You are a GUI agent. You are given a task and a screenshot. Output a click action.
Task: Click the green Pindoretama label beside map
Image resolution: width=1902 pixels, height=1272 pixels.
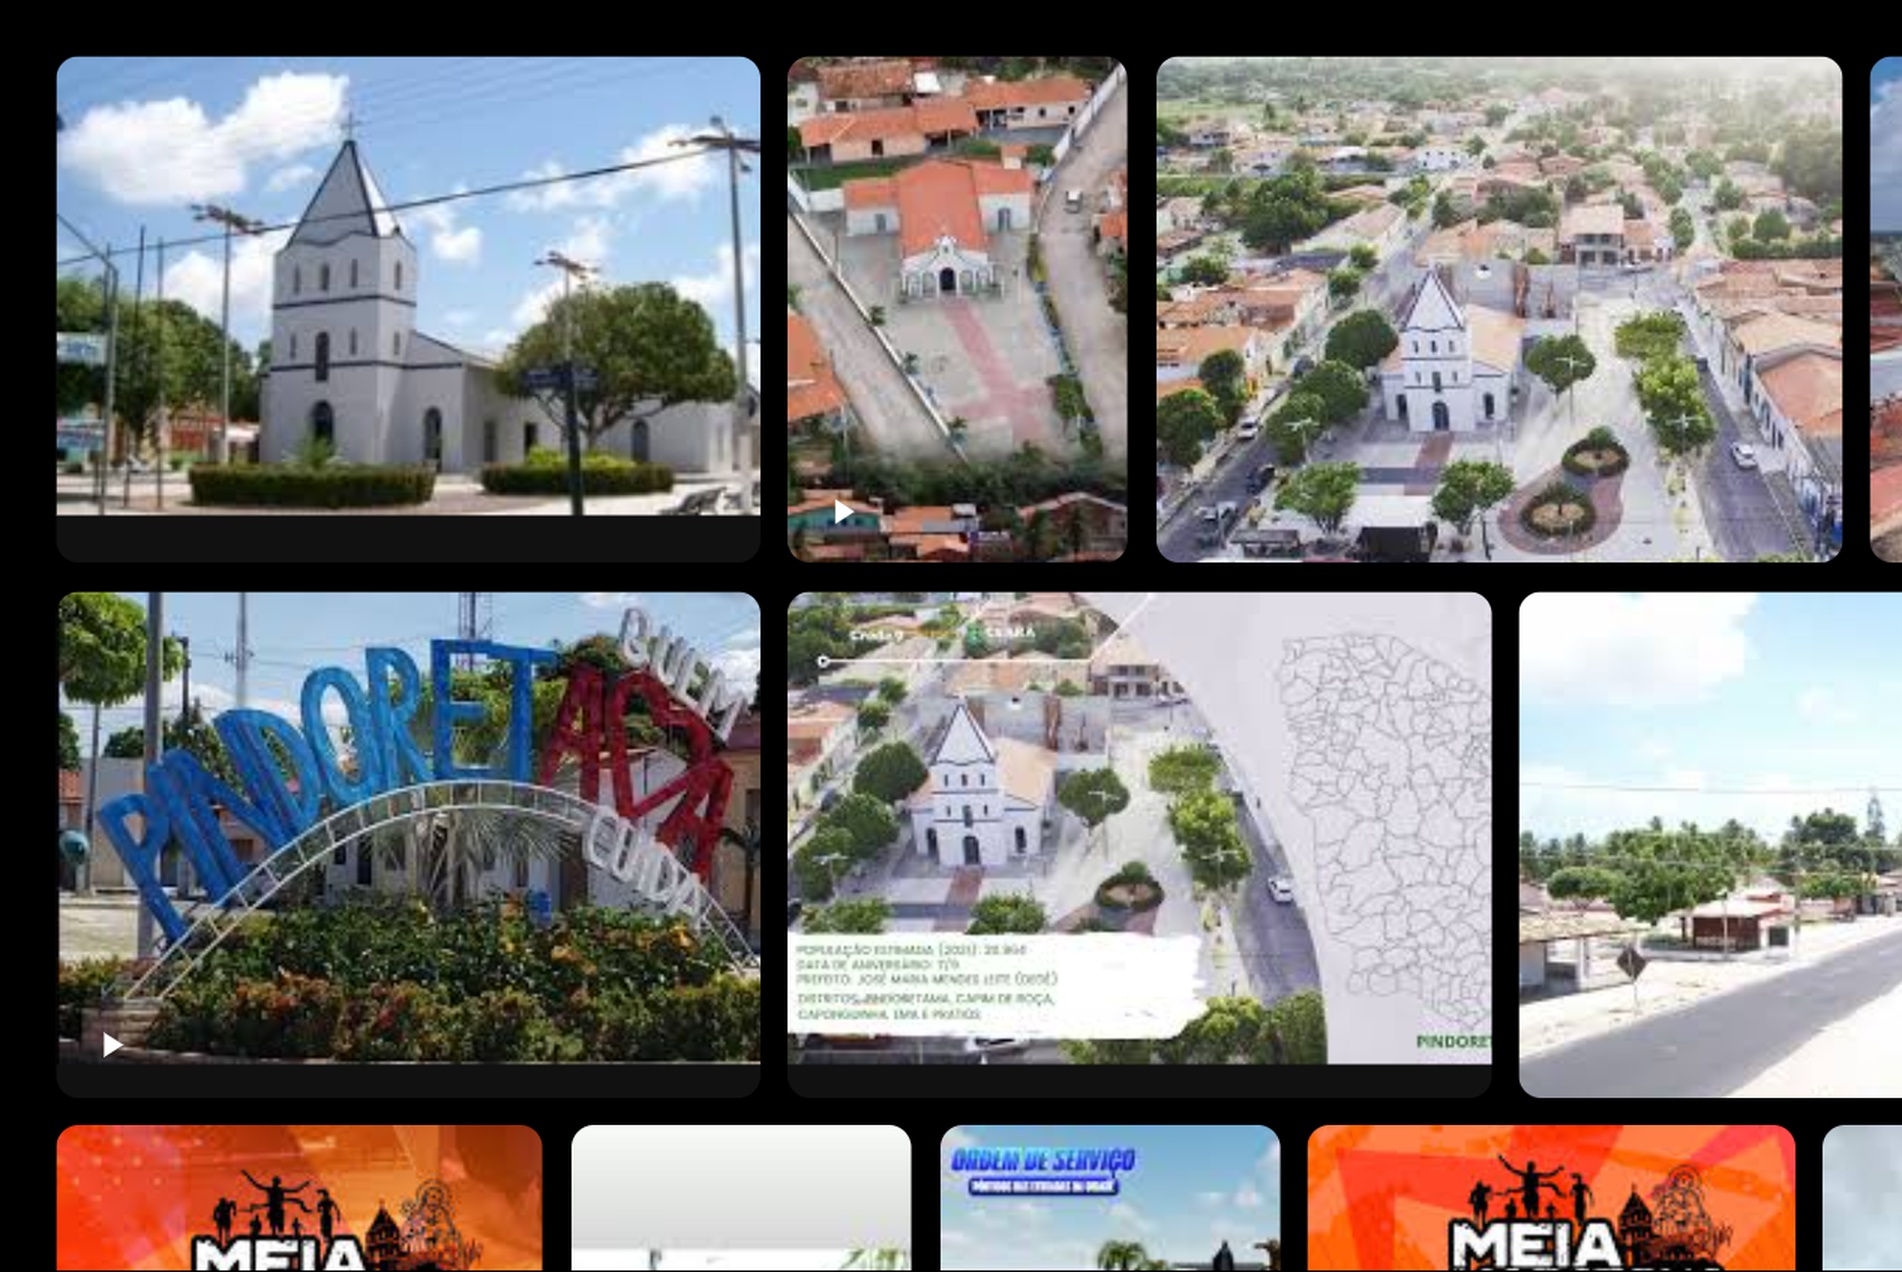pyautogui.click(x=1452, y=1042)
